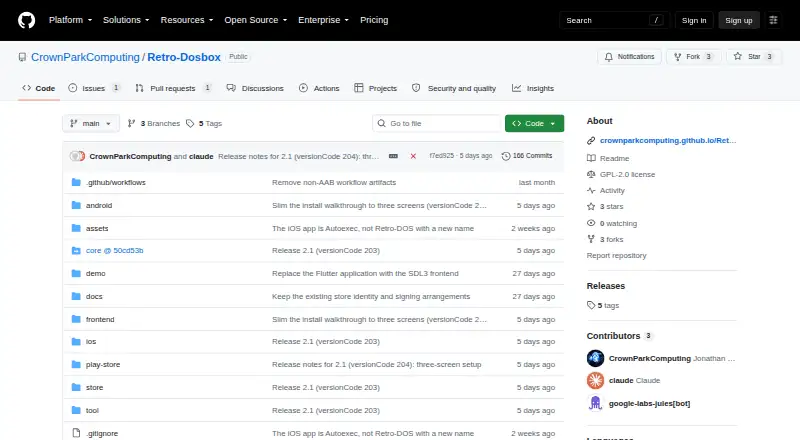
Task: Star the repository
Action: 754,57
